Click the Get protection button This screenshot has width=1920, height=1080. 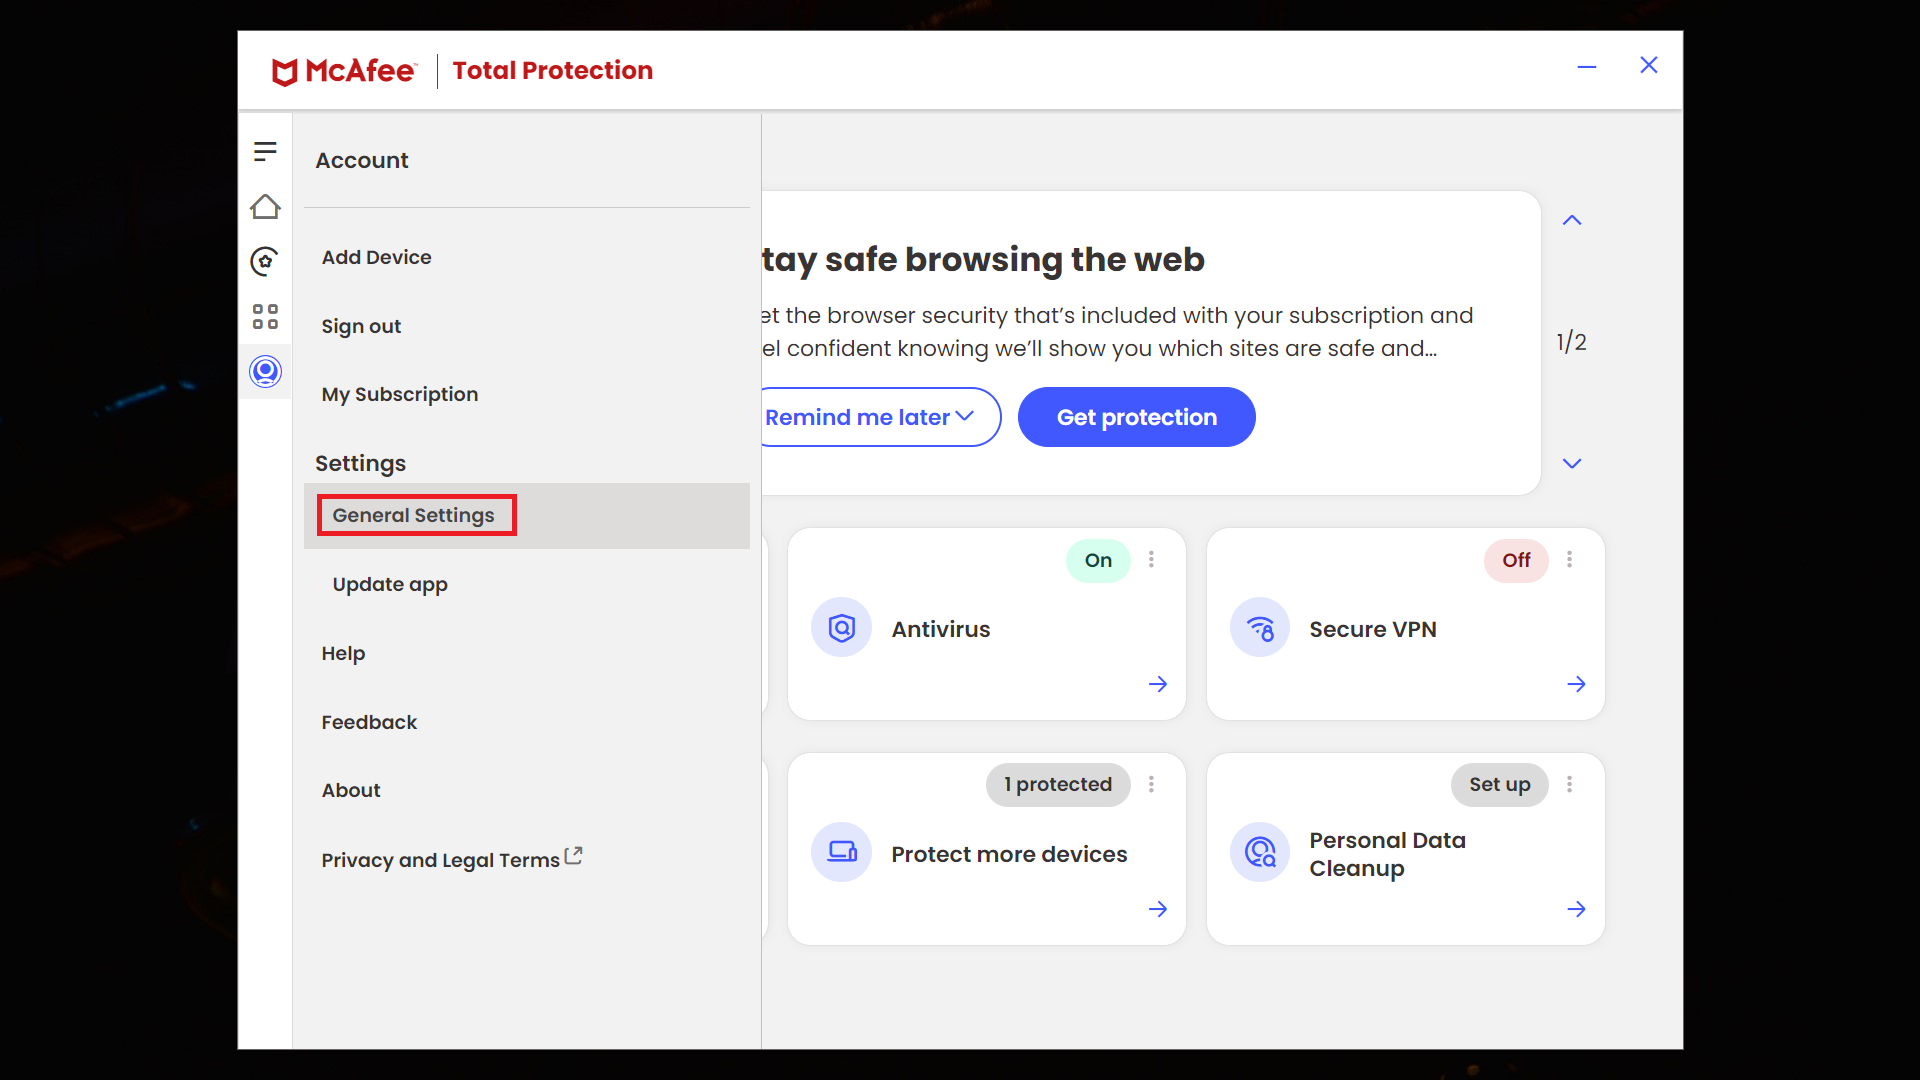tap(1136, 417)
